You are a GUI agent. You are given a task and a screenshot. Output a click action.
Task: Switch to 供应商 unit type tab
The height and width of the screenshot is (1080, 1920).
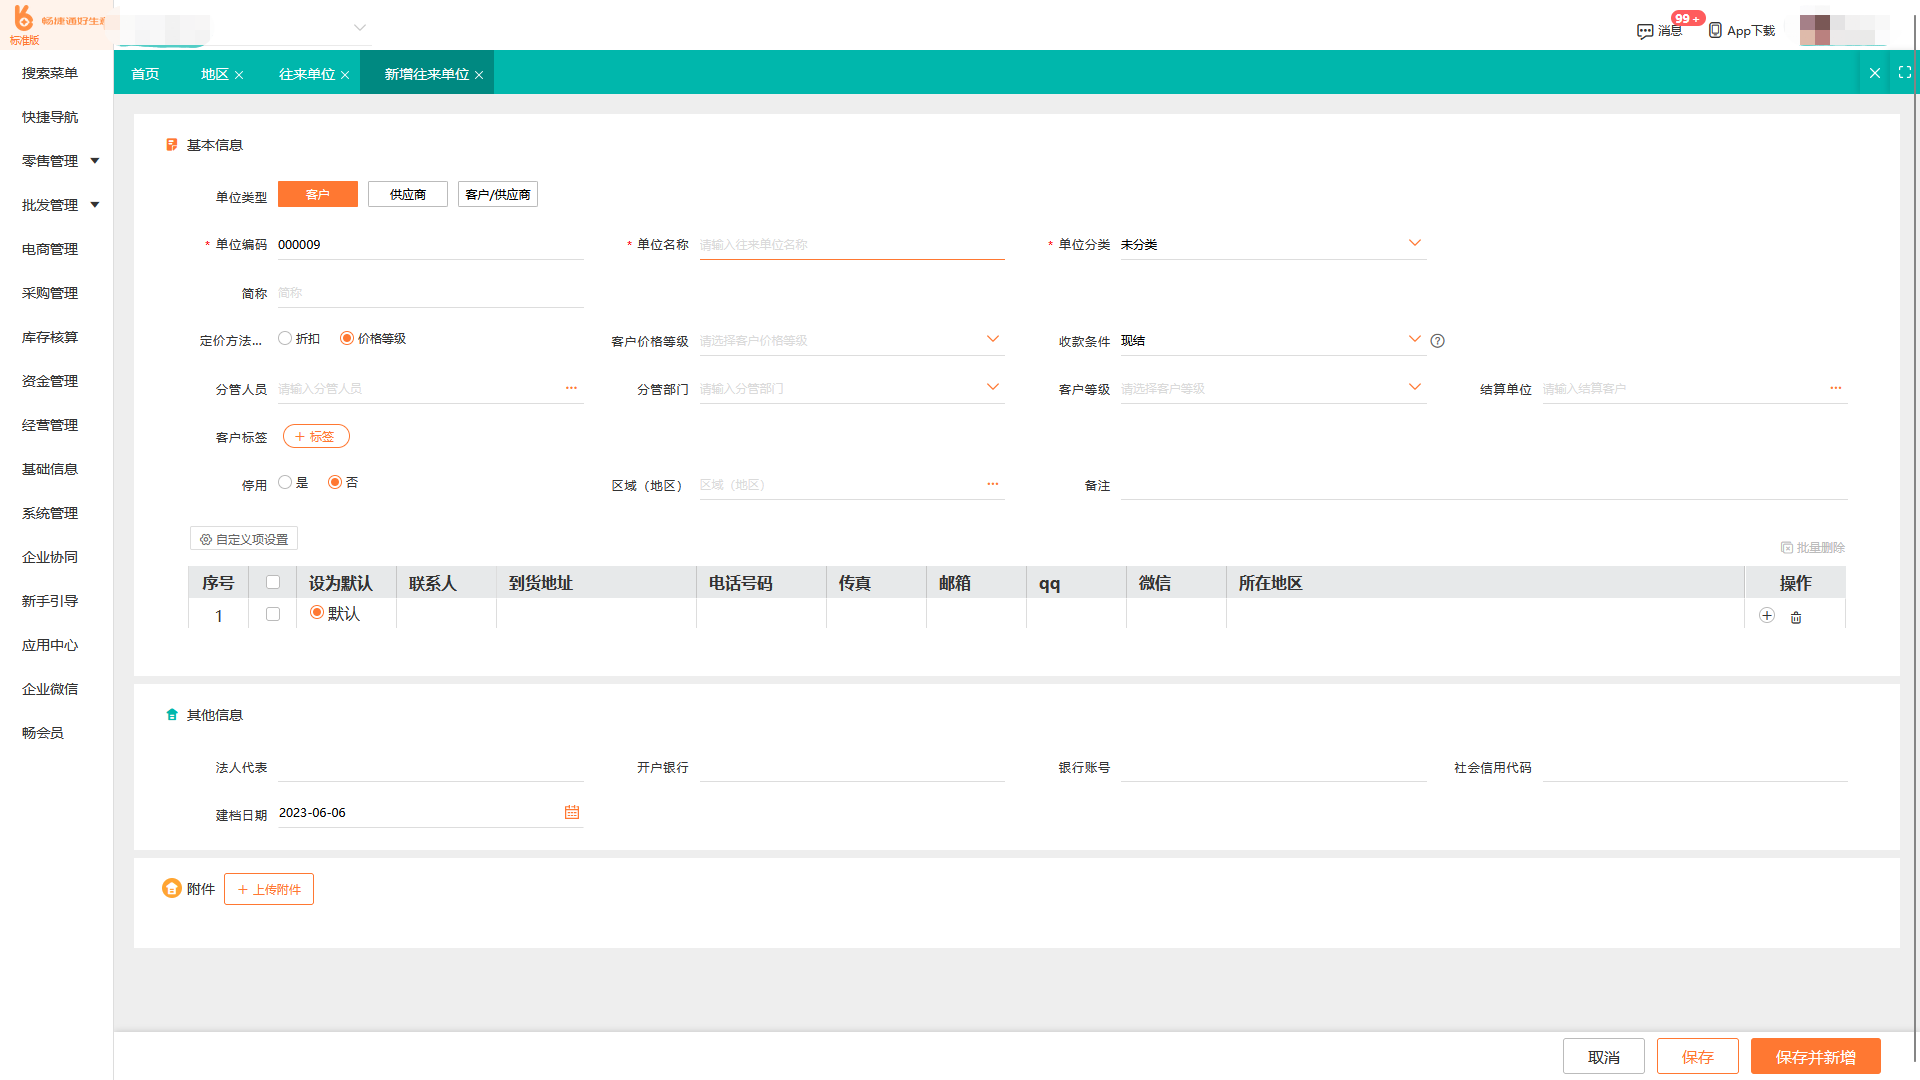point(405,195)
